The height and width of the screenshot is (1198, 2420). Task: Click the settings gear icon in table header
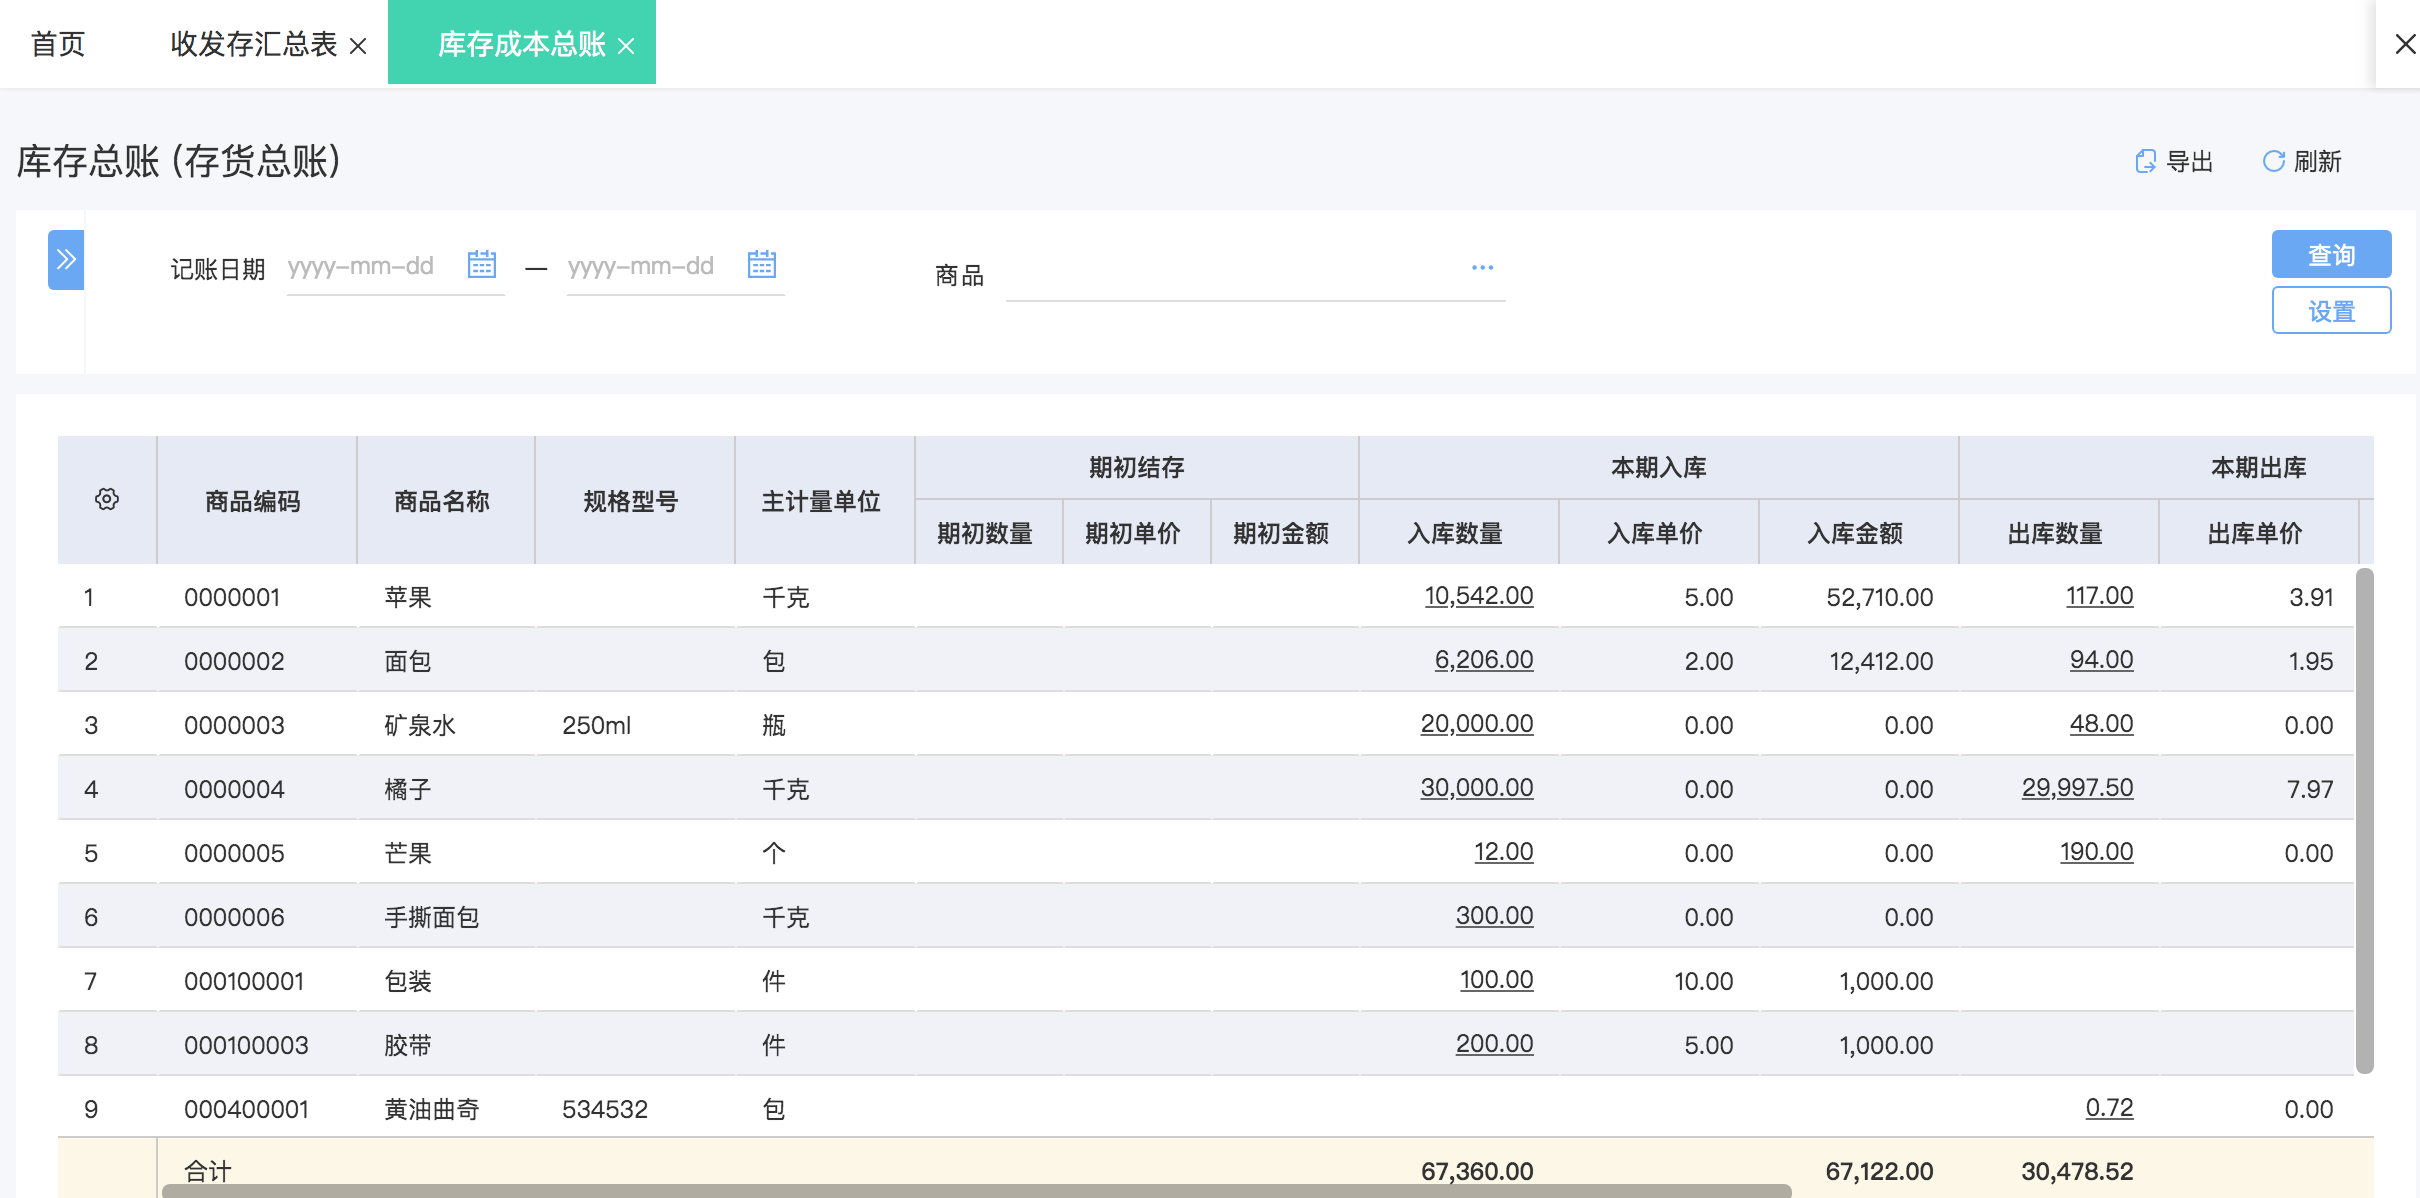point(105,497)
